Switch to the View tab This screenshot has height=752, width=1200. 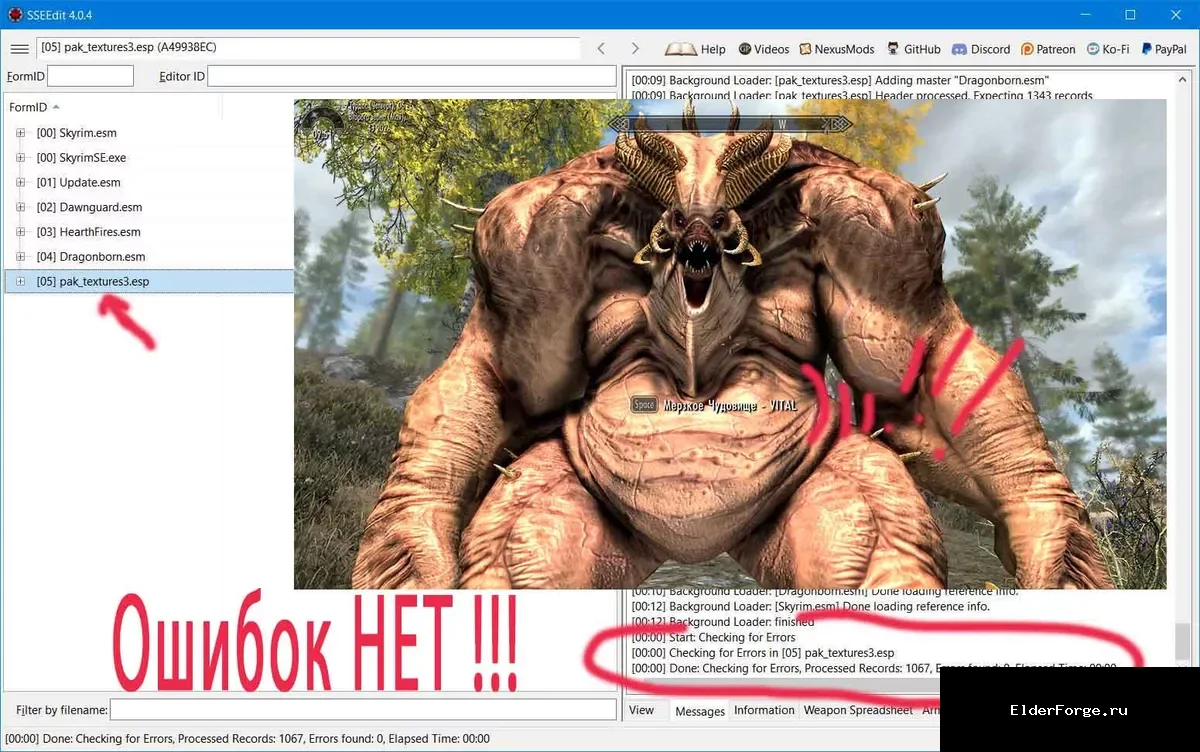(x=642, y=710)
